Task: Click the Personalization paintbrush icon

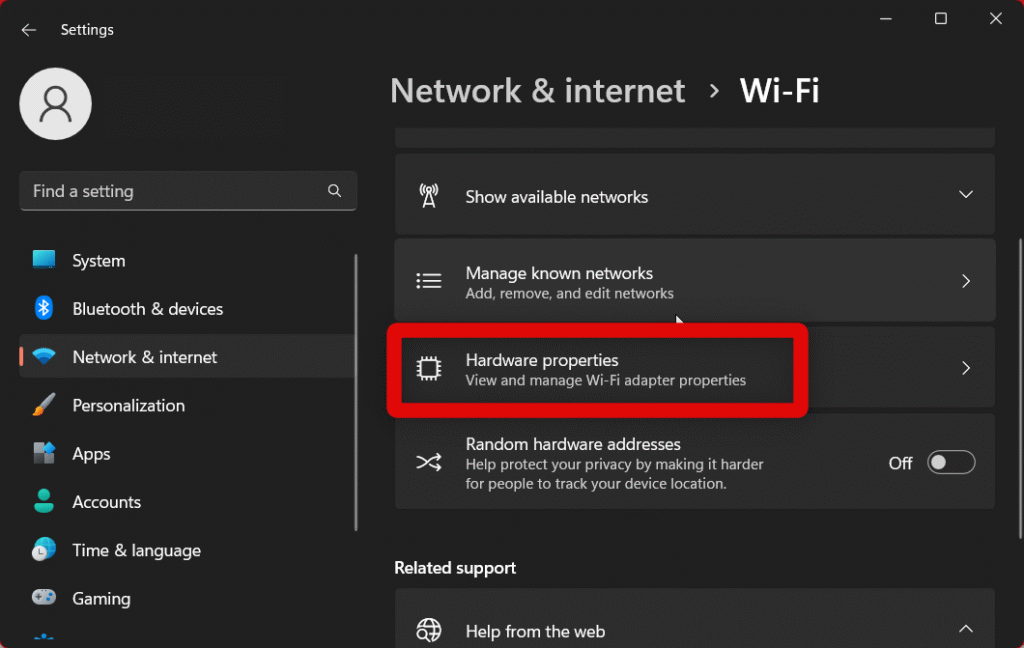Action: point(44,405)
